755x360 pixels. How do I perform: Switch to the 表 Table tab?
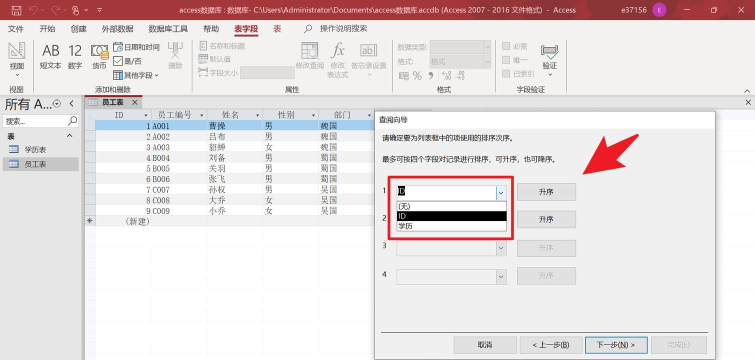(277, 29)
